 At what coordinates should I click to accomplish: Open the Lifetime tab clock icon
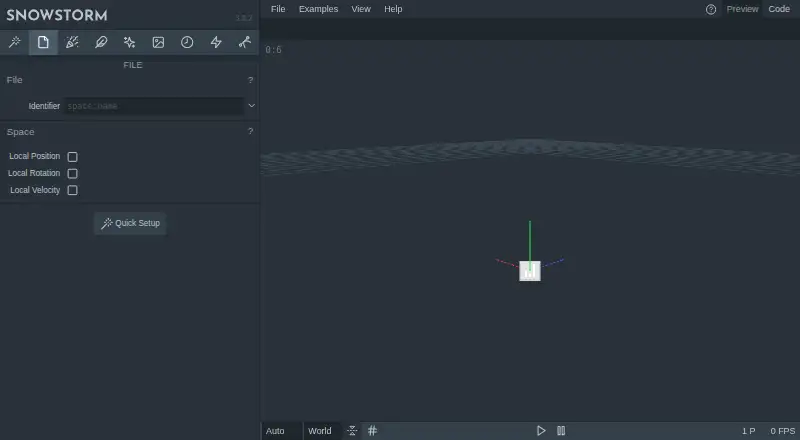coord(187,42)
